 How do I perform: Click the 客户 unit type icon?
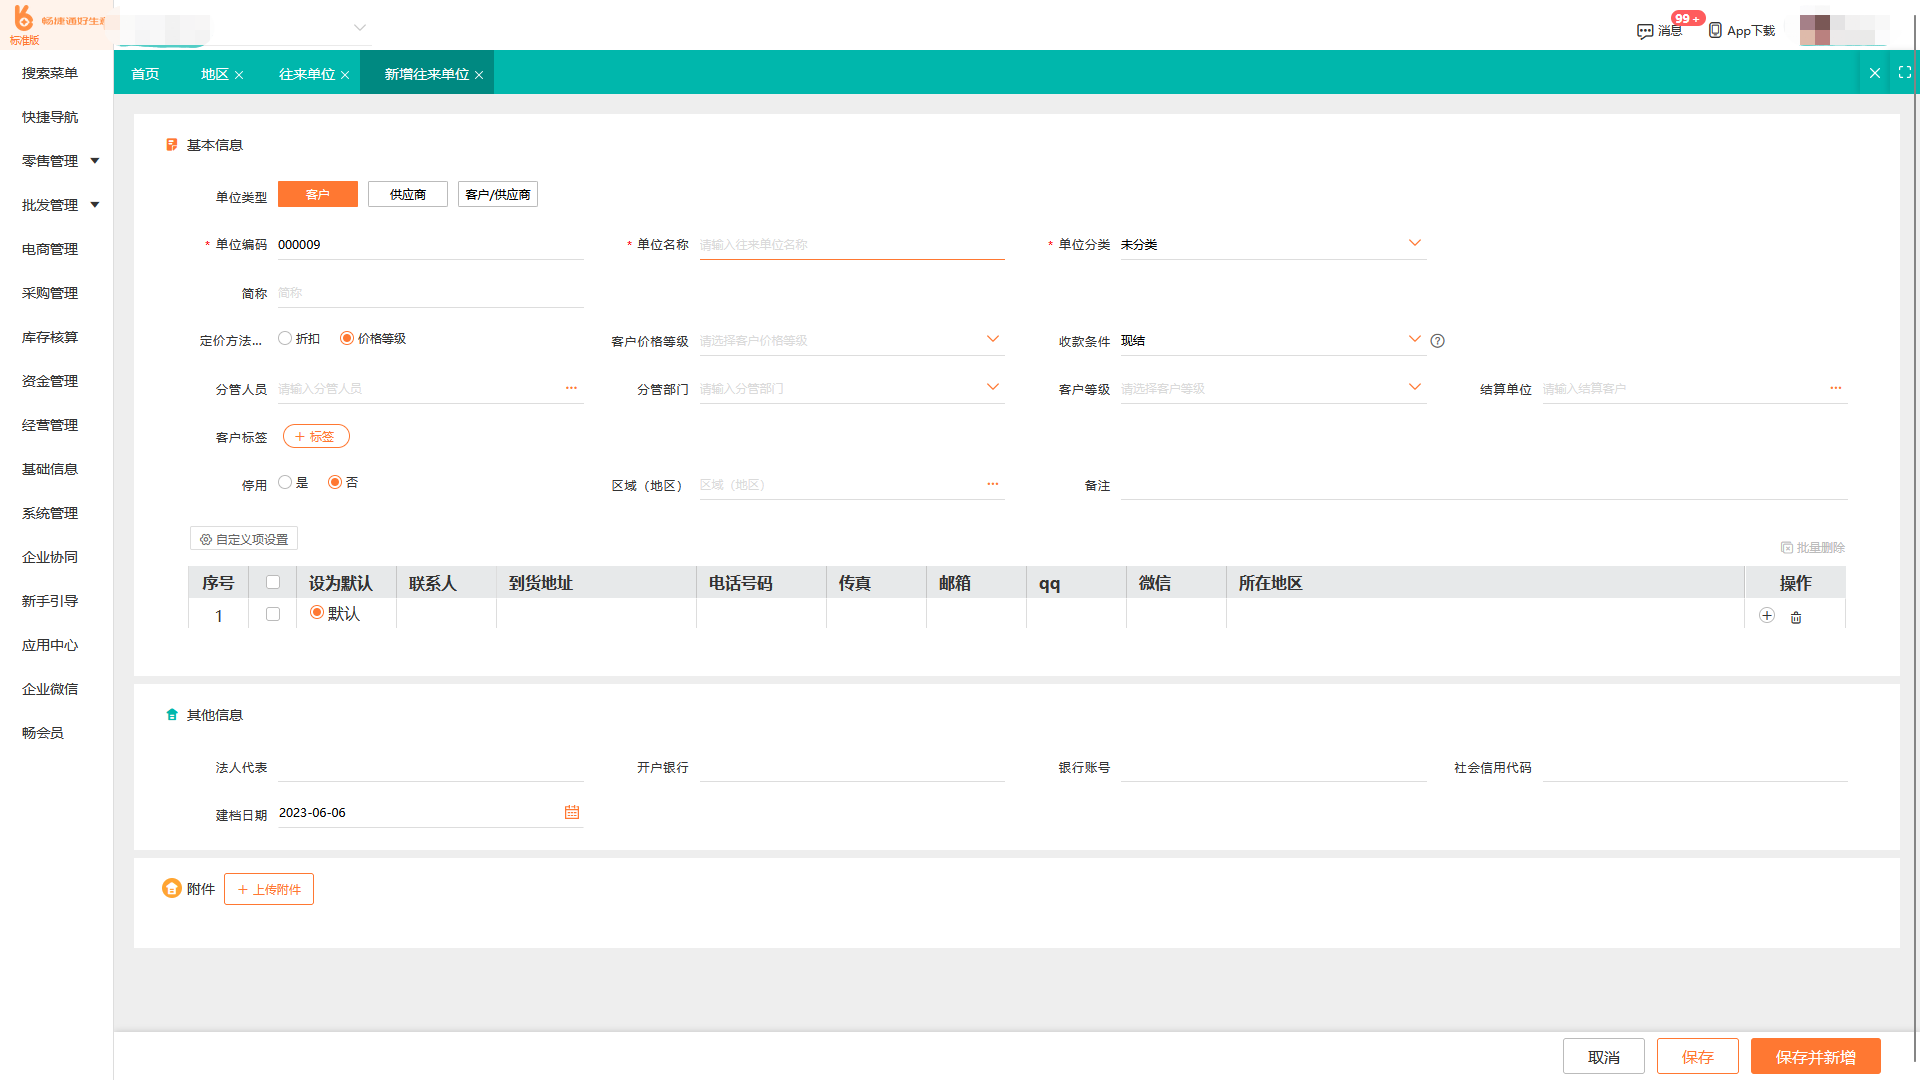pos(318,195)
